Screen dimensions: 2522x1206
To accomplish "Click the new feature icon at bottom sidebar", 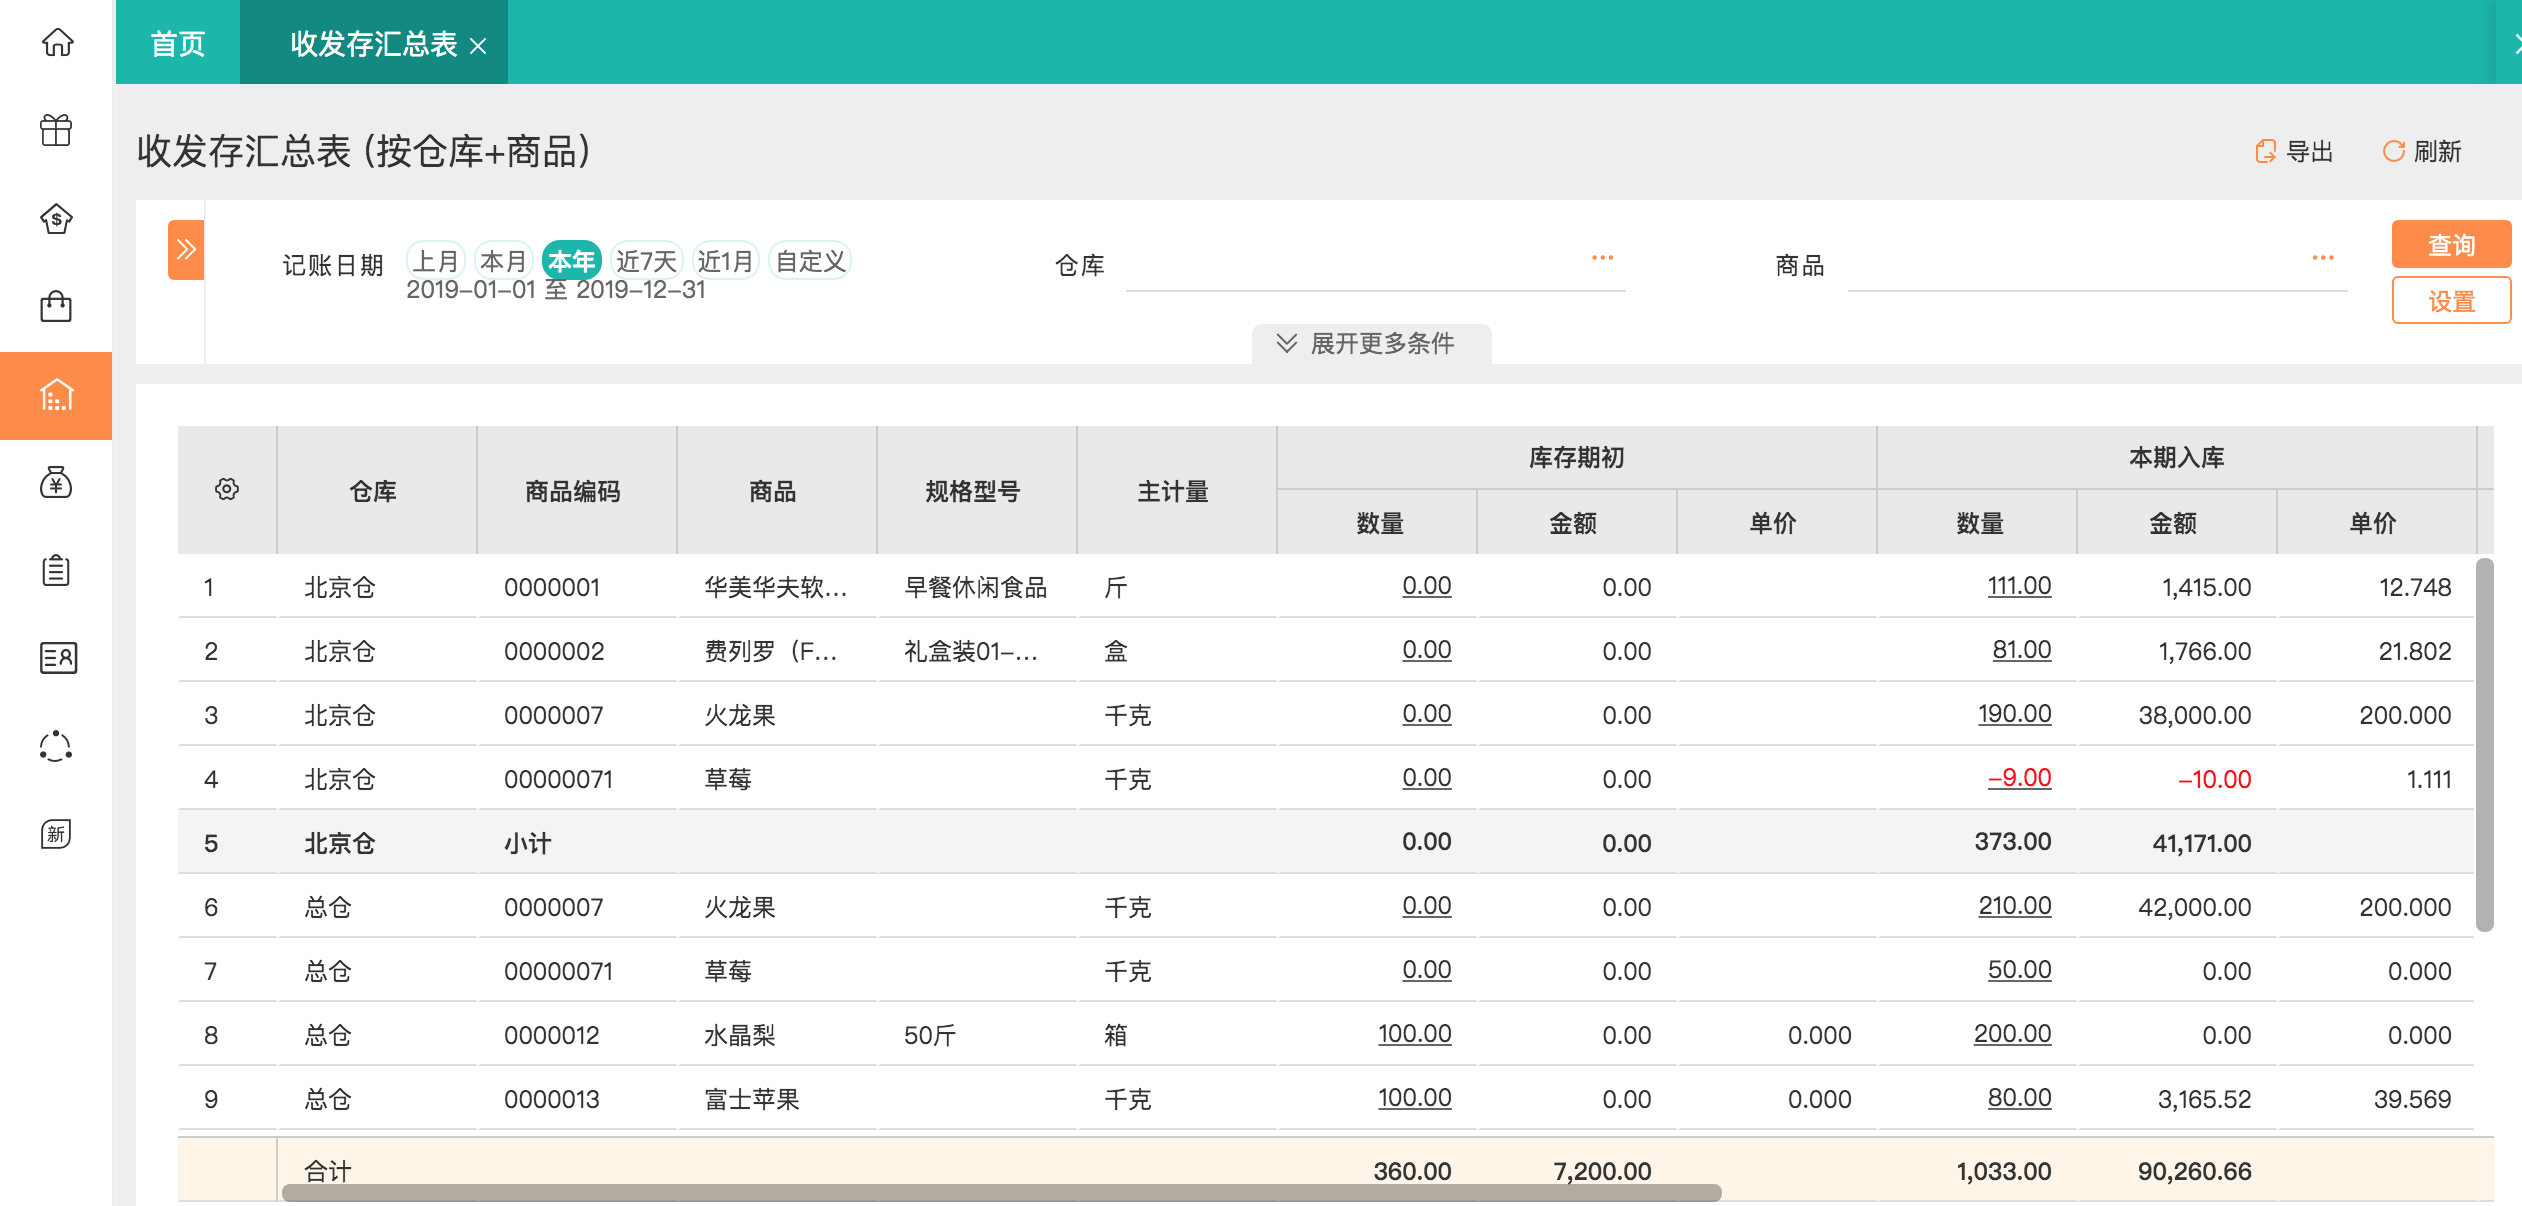I will click(x=56, y=835).
